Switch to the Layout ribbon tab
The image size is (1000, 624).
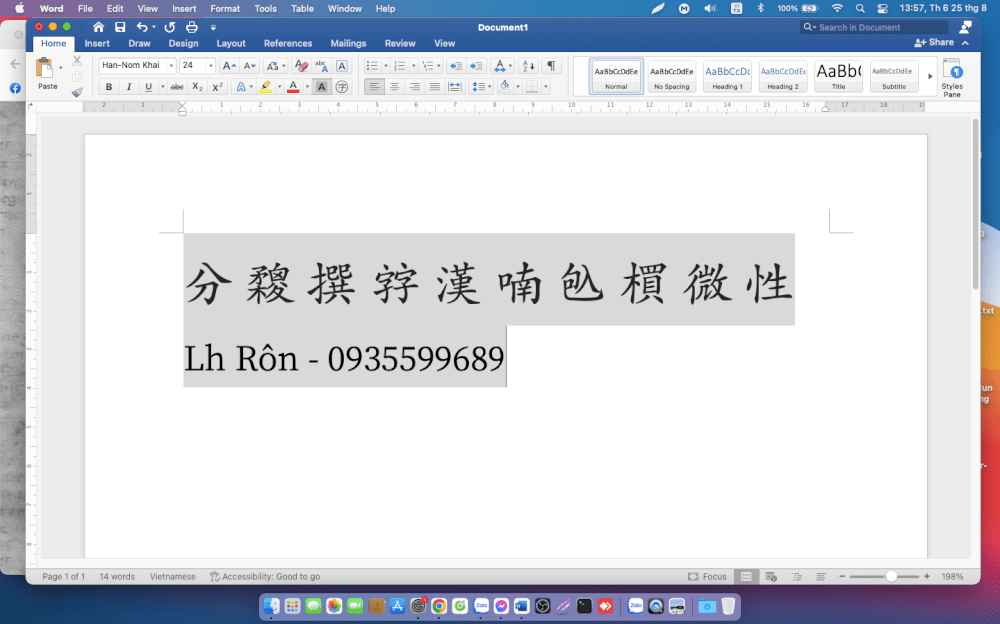(231, 43)
